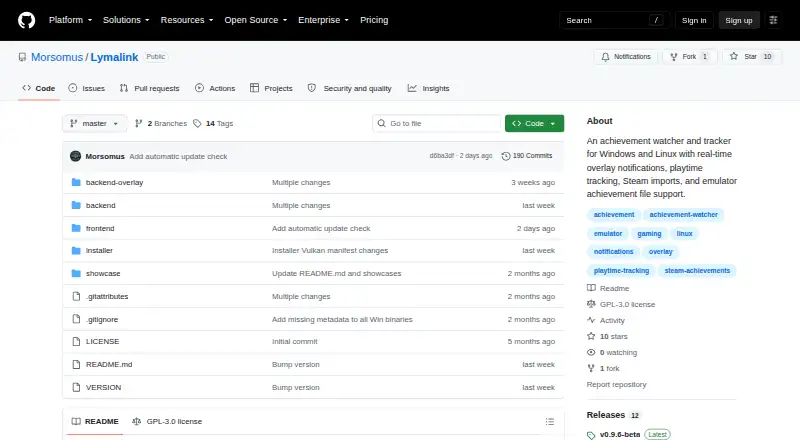Focus the header Search field
The height and width of the screenshot is (440, 800).
point(614,20)
